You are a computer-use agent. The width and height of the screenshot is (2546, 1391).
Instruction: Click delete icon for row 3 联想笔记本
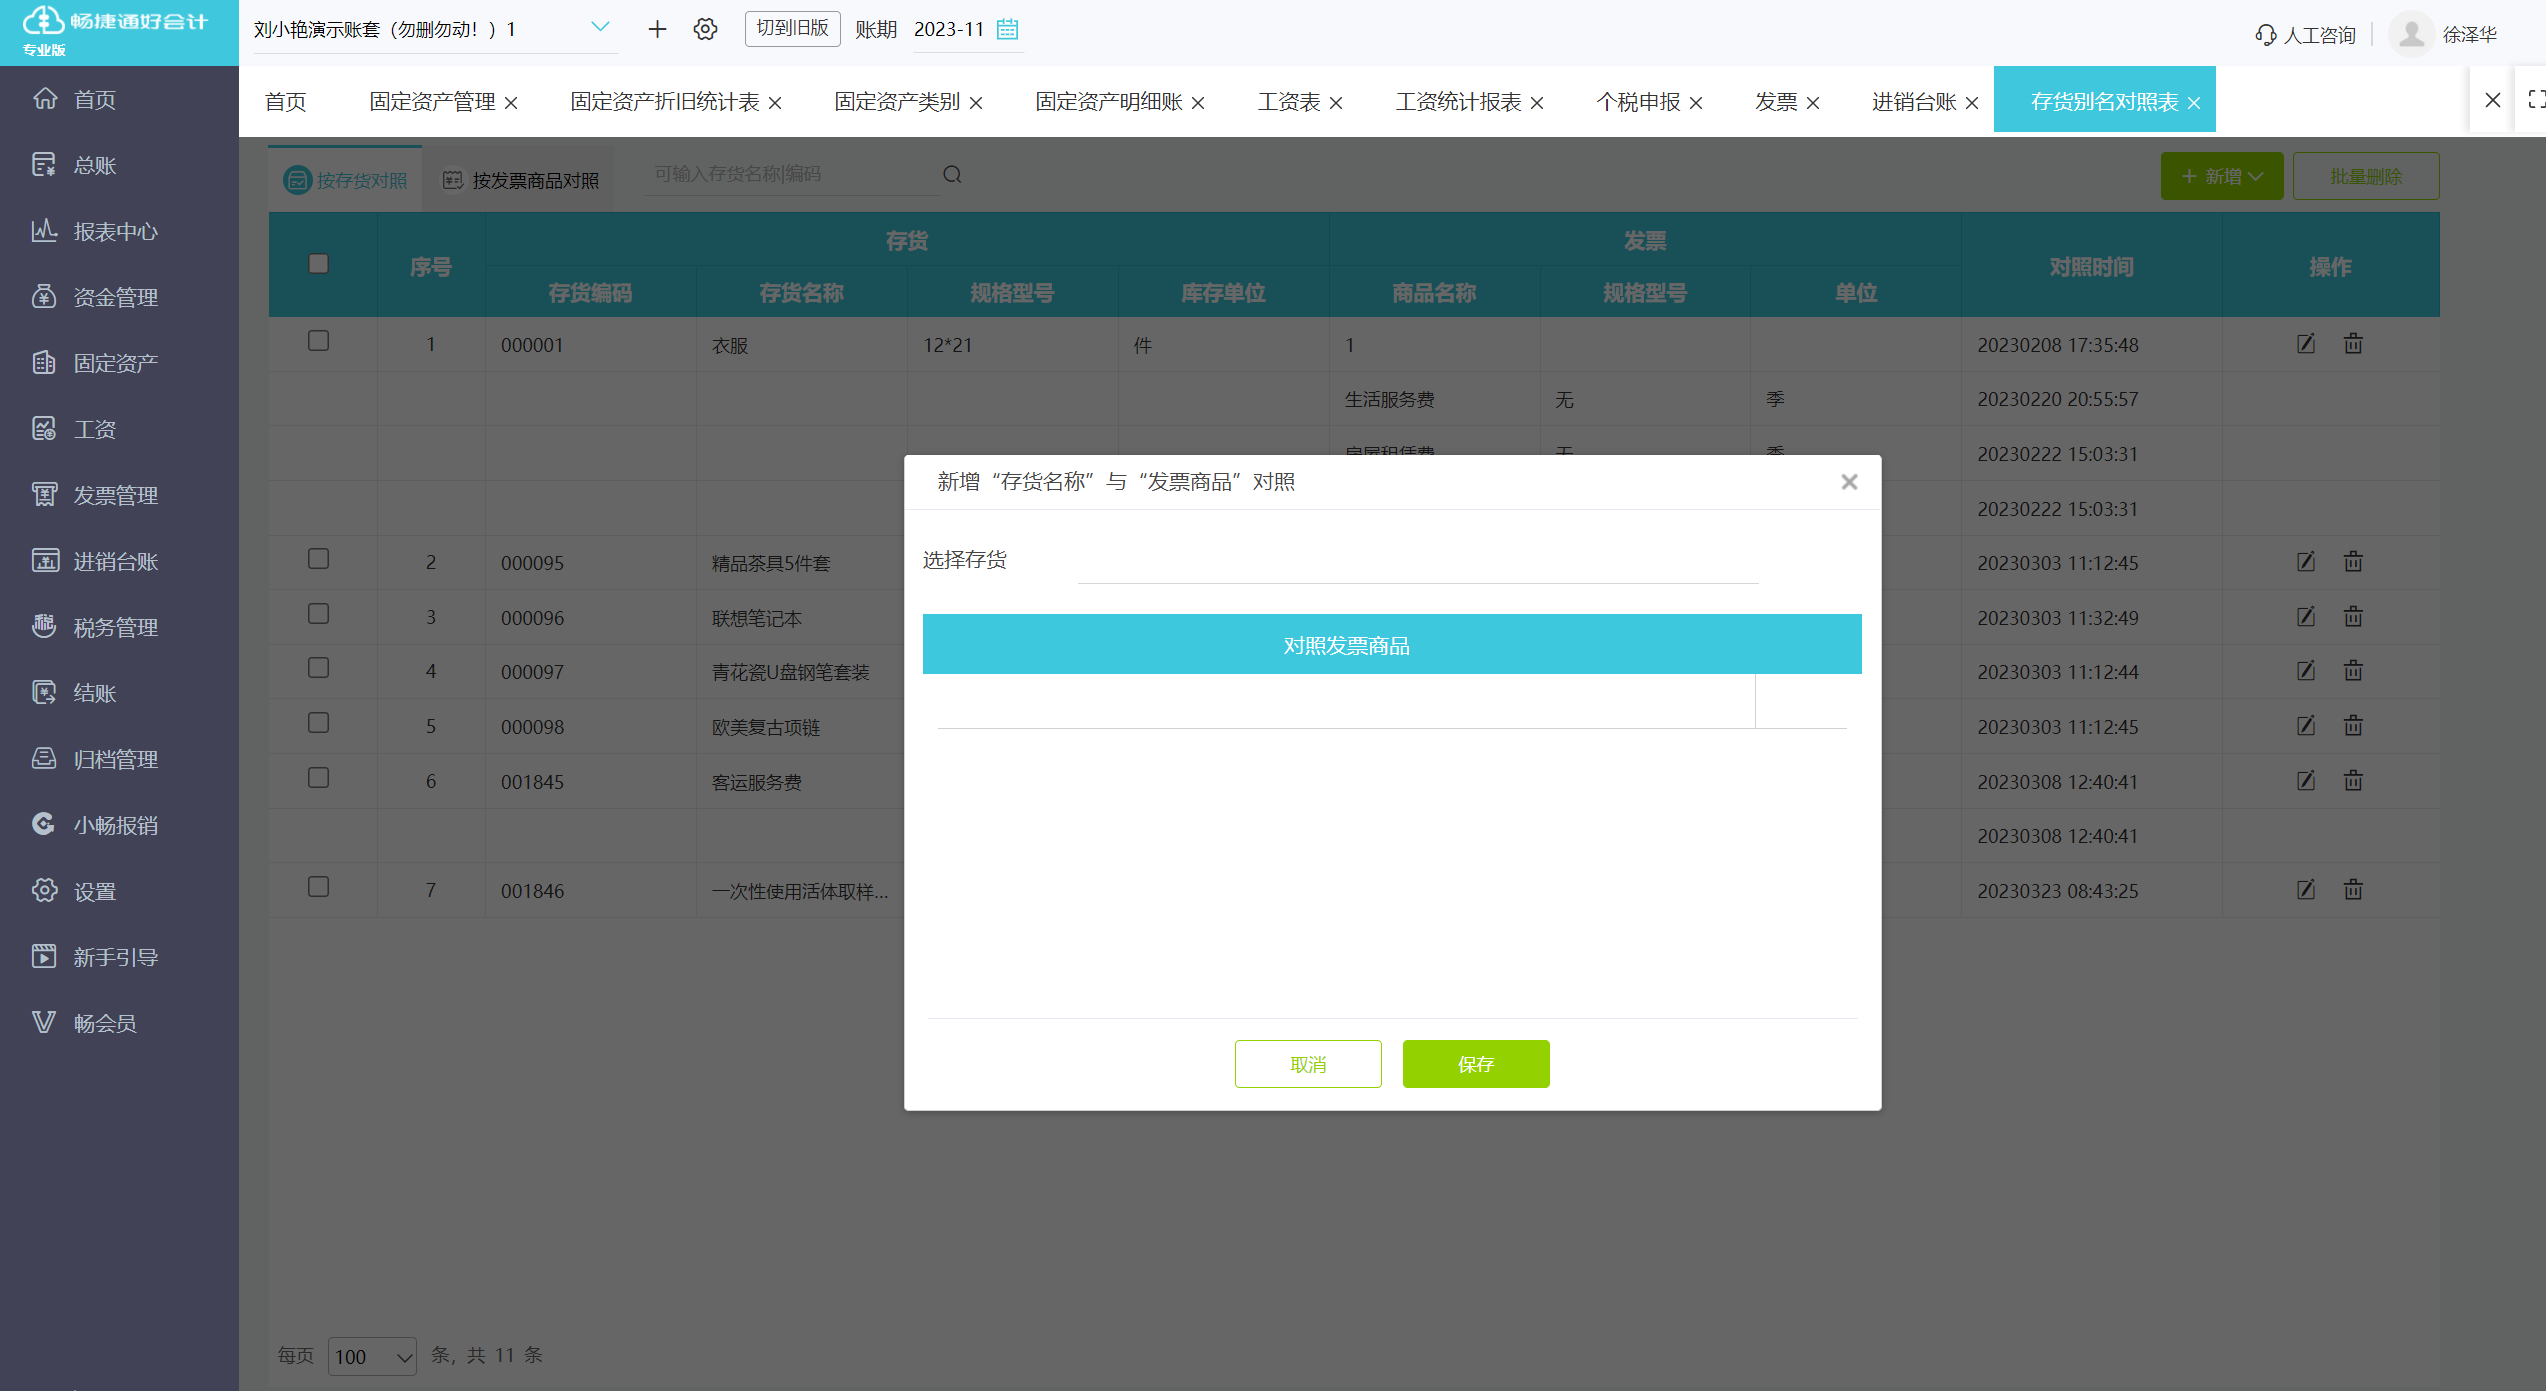(x=2354, y=617)
